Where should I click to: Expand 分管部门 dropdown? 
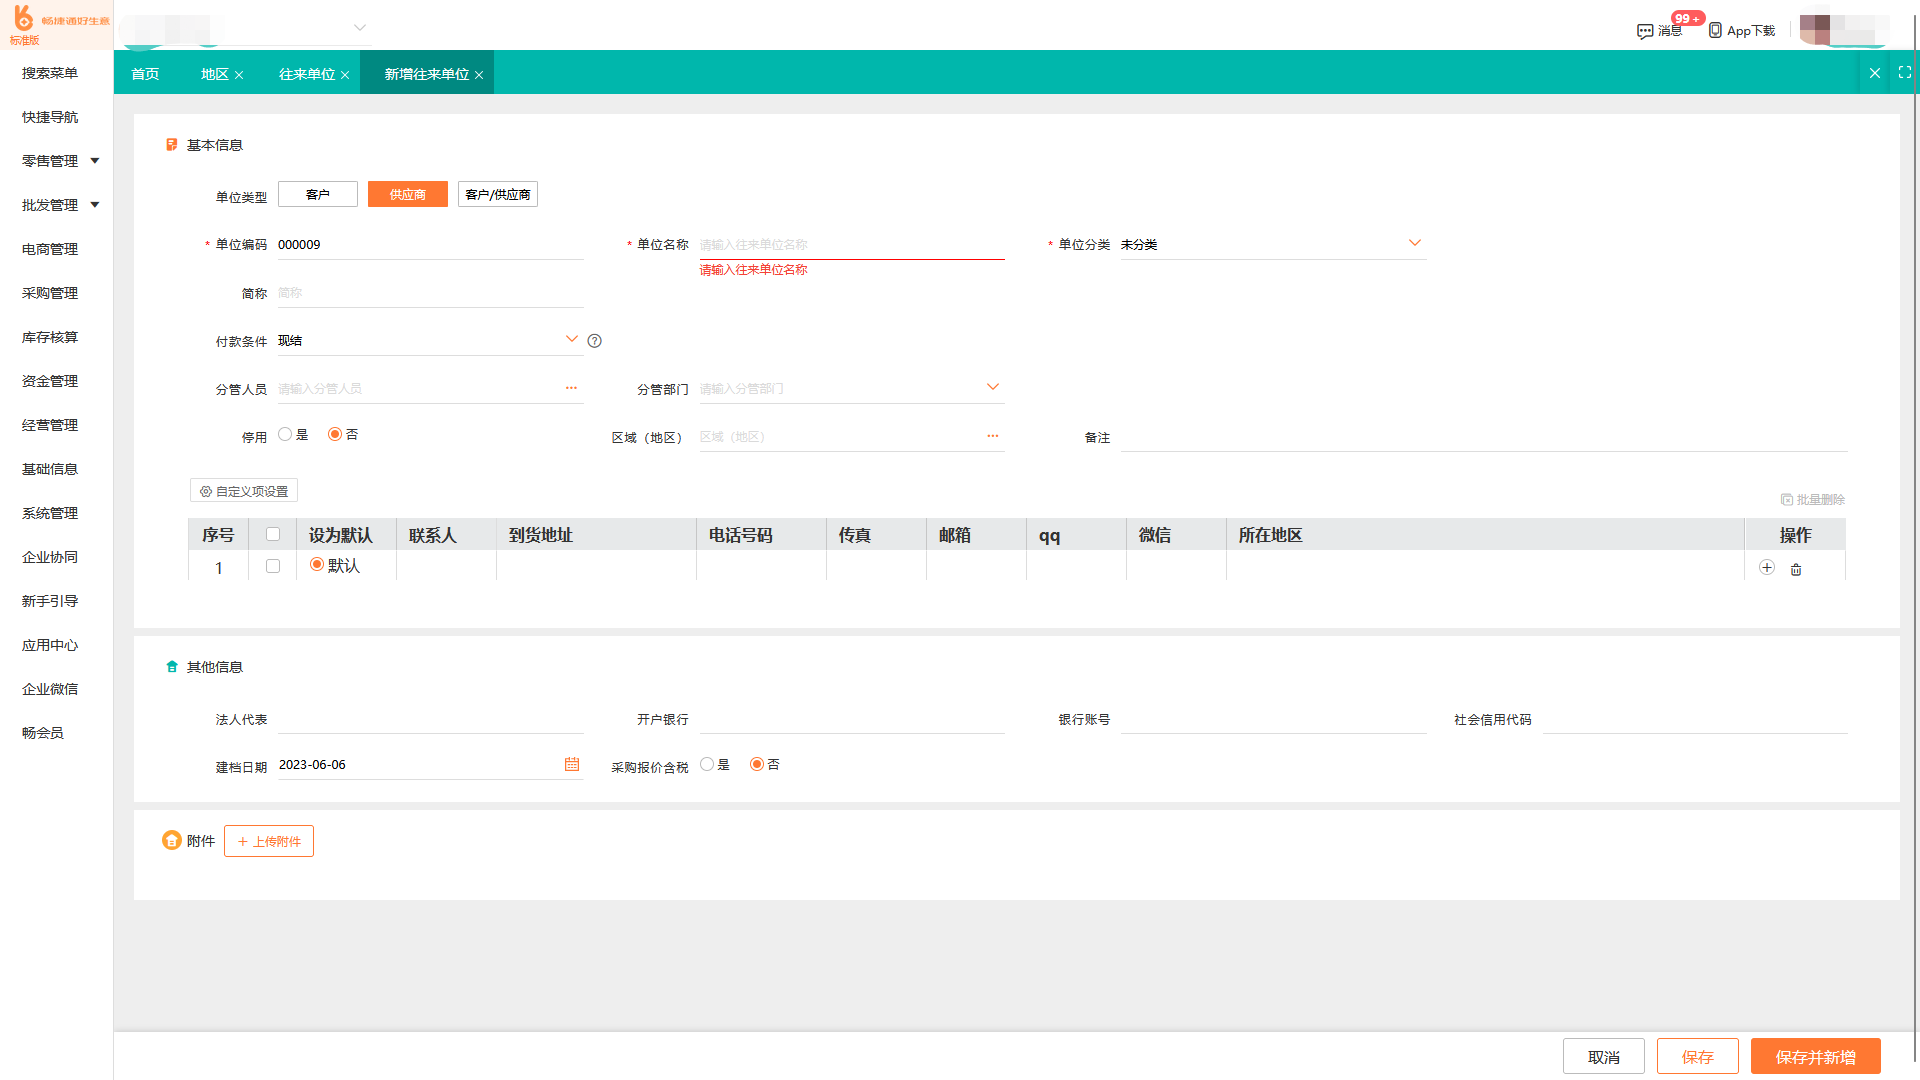coord(992,388)
